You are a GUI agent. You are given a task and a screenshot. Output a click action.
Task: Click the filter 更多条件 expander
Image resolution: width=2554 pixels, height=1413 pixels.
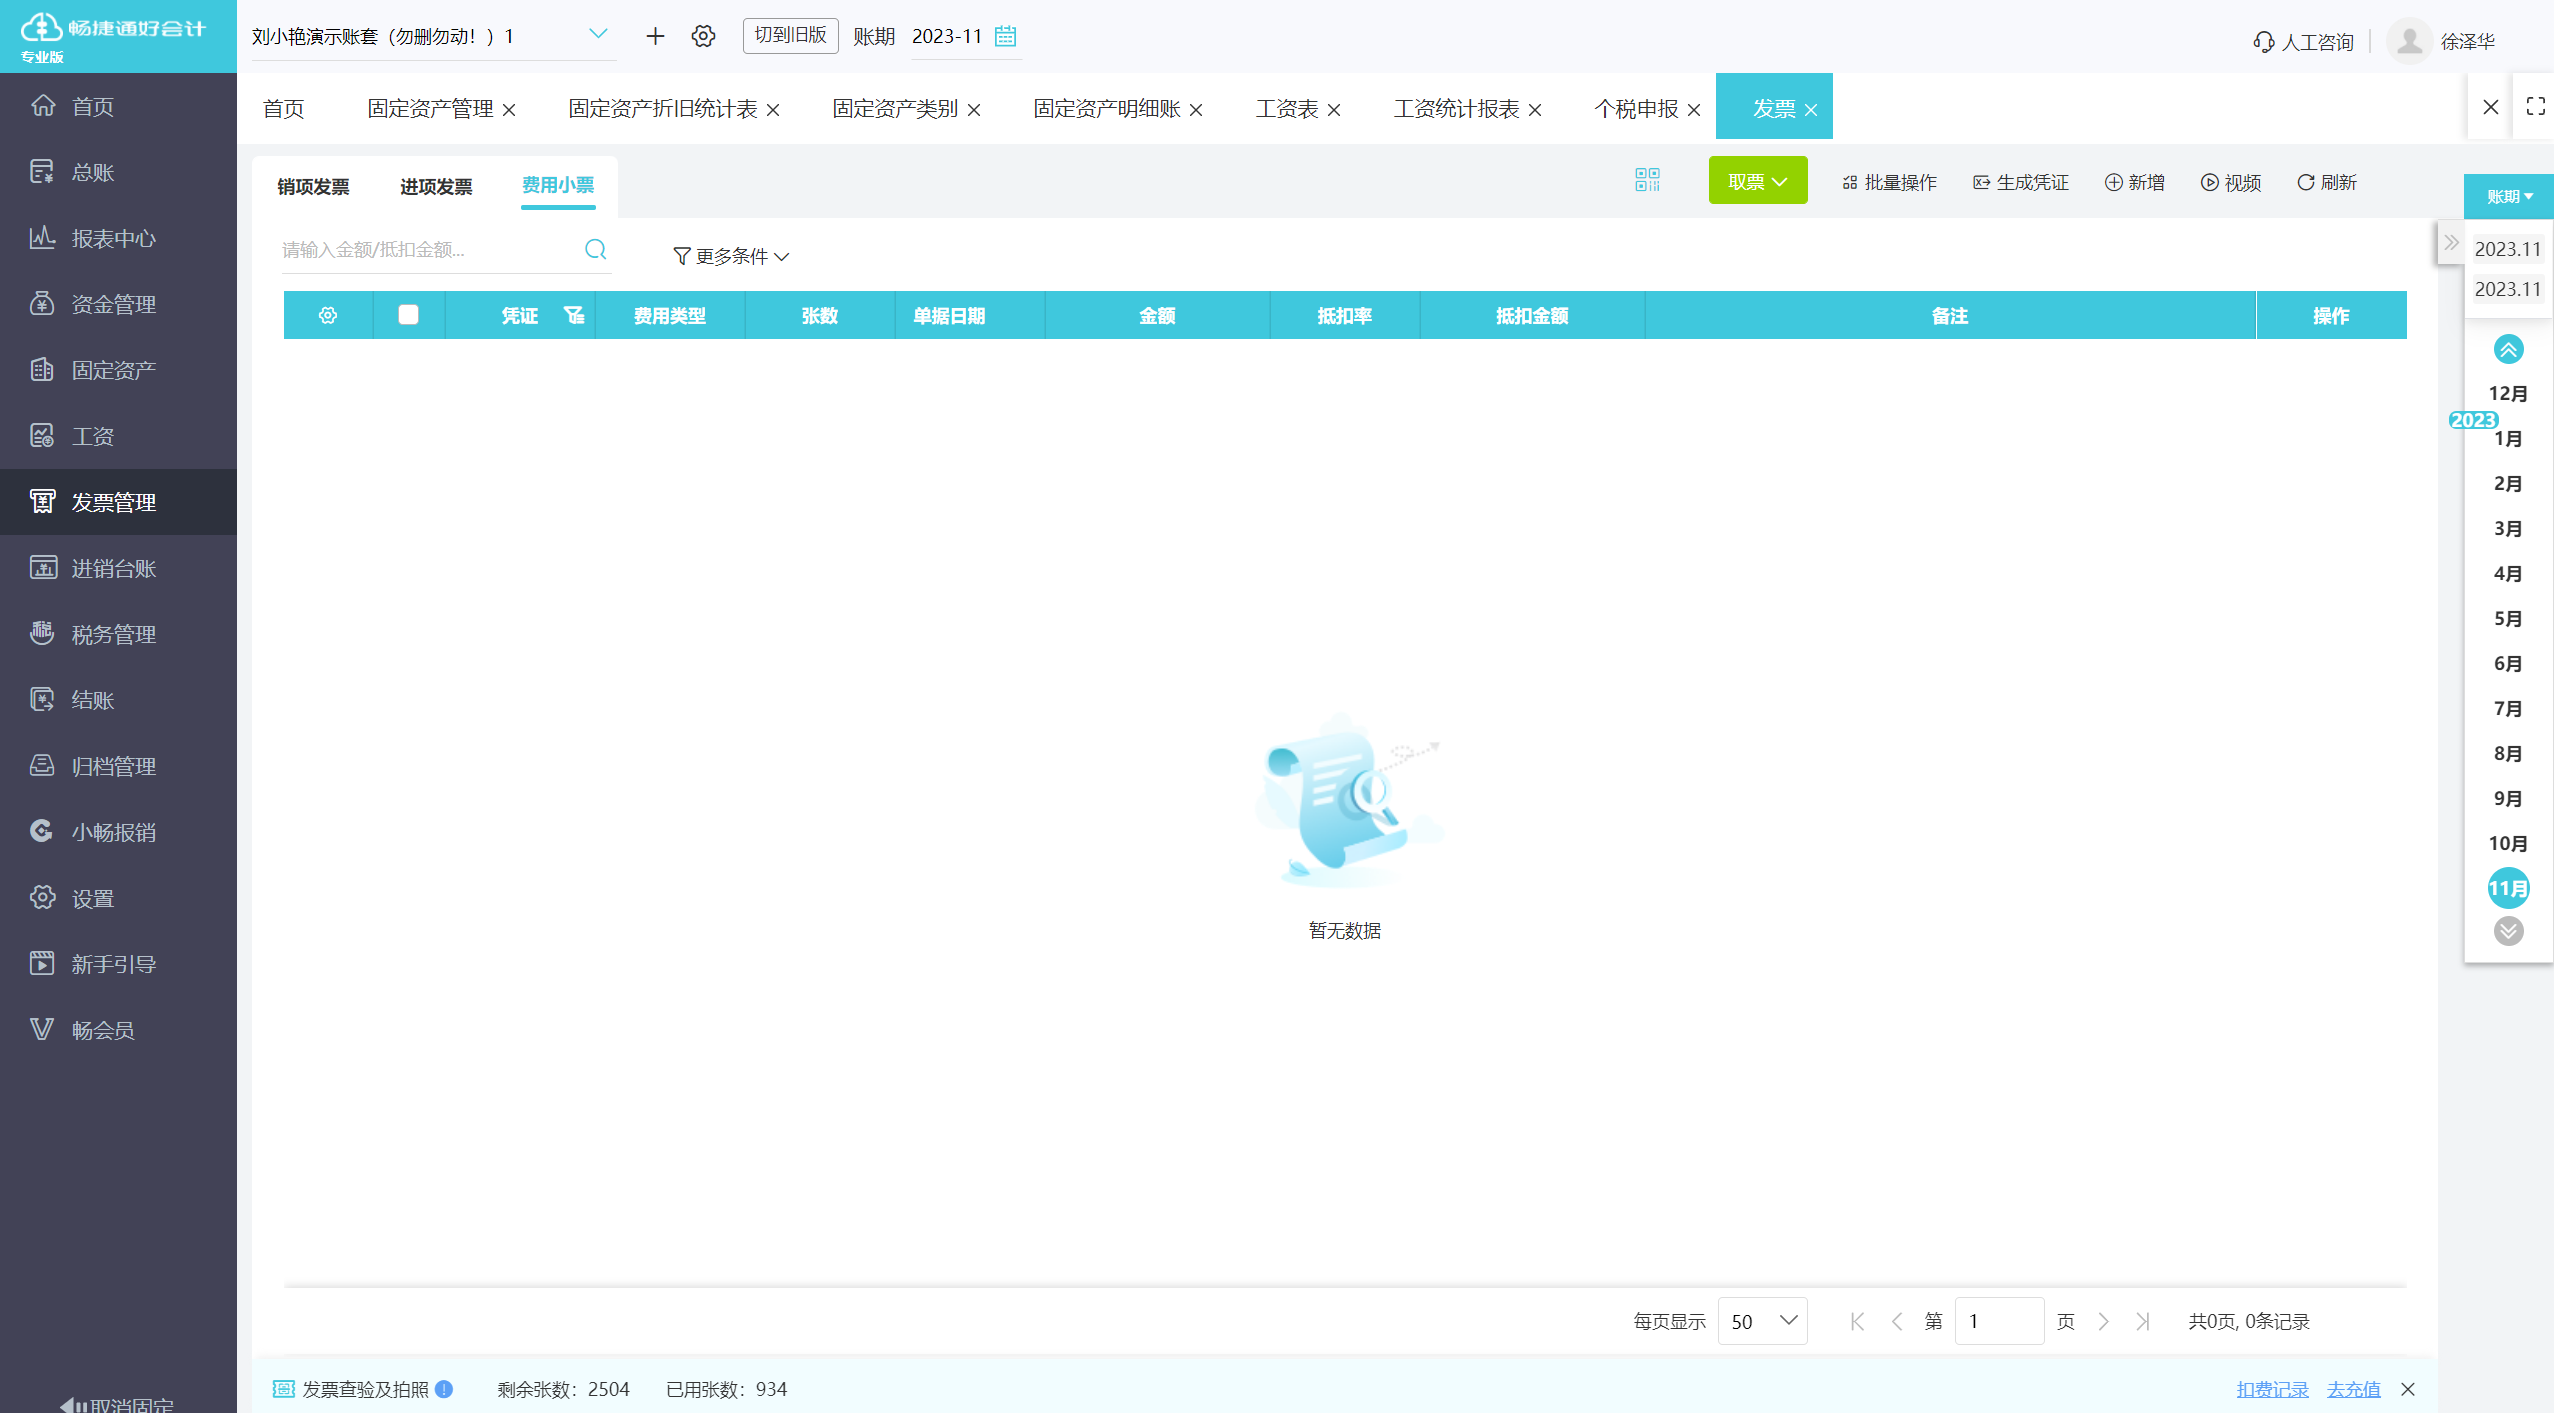[x=731, y=254]
